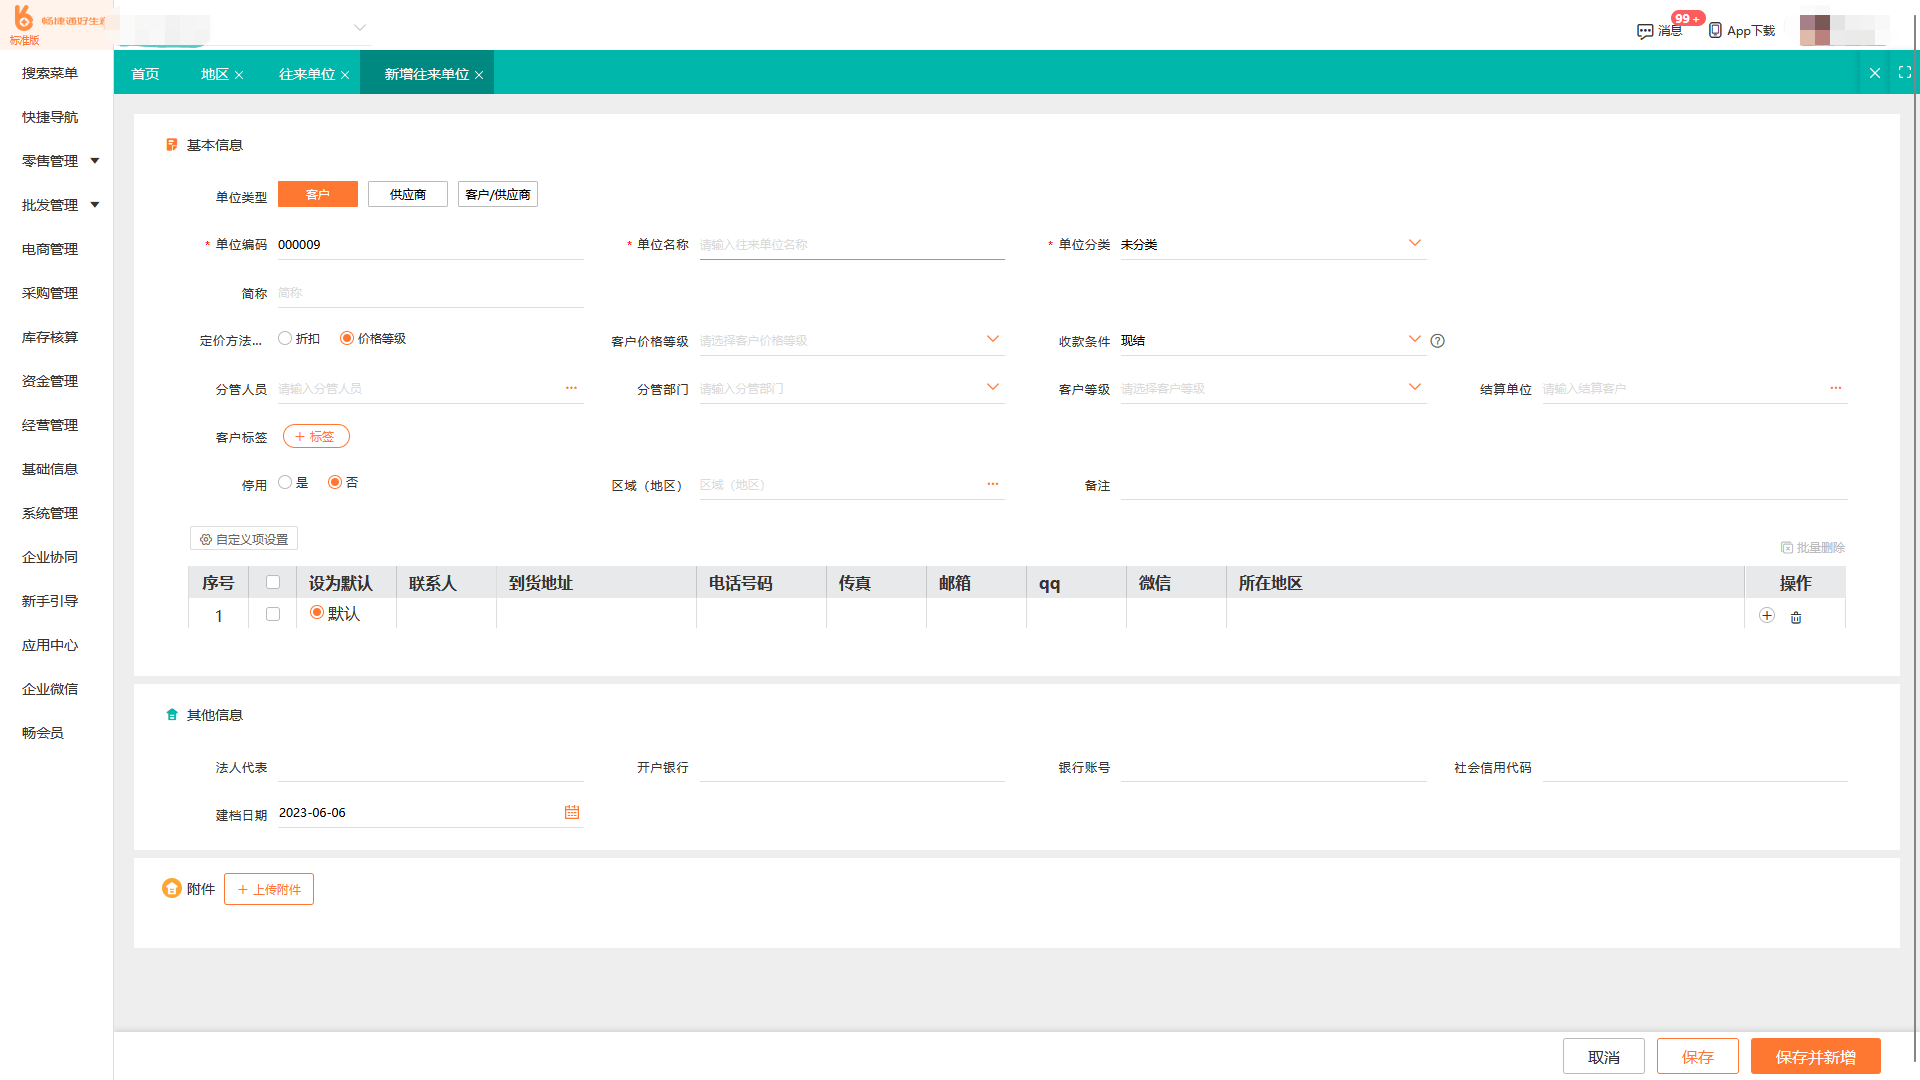1920x1080 pixels.
Task: Click the calendar icon for 建档日期
Action: tap(572, 812)
